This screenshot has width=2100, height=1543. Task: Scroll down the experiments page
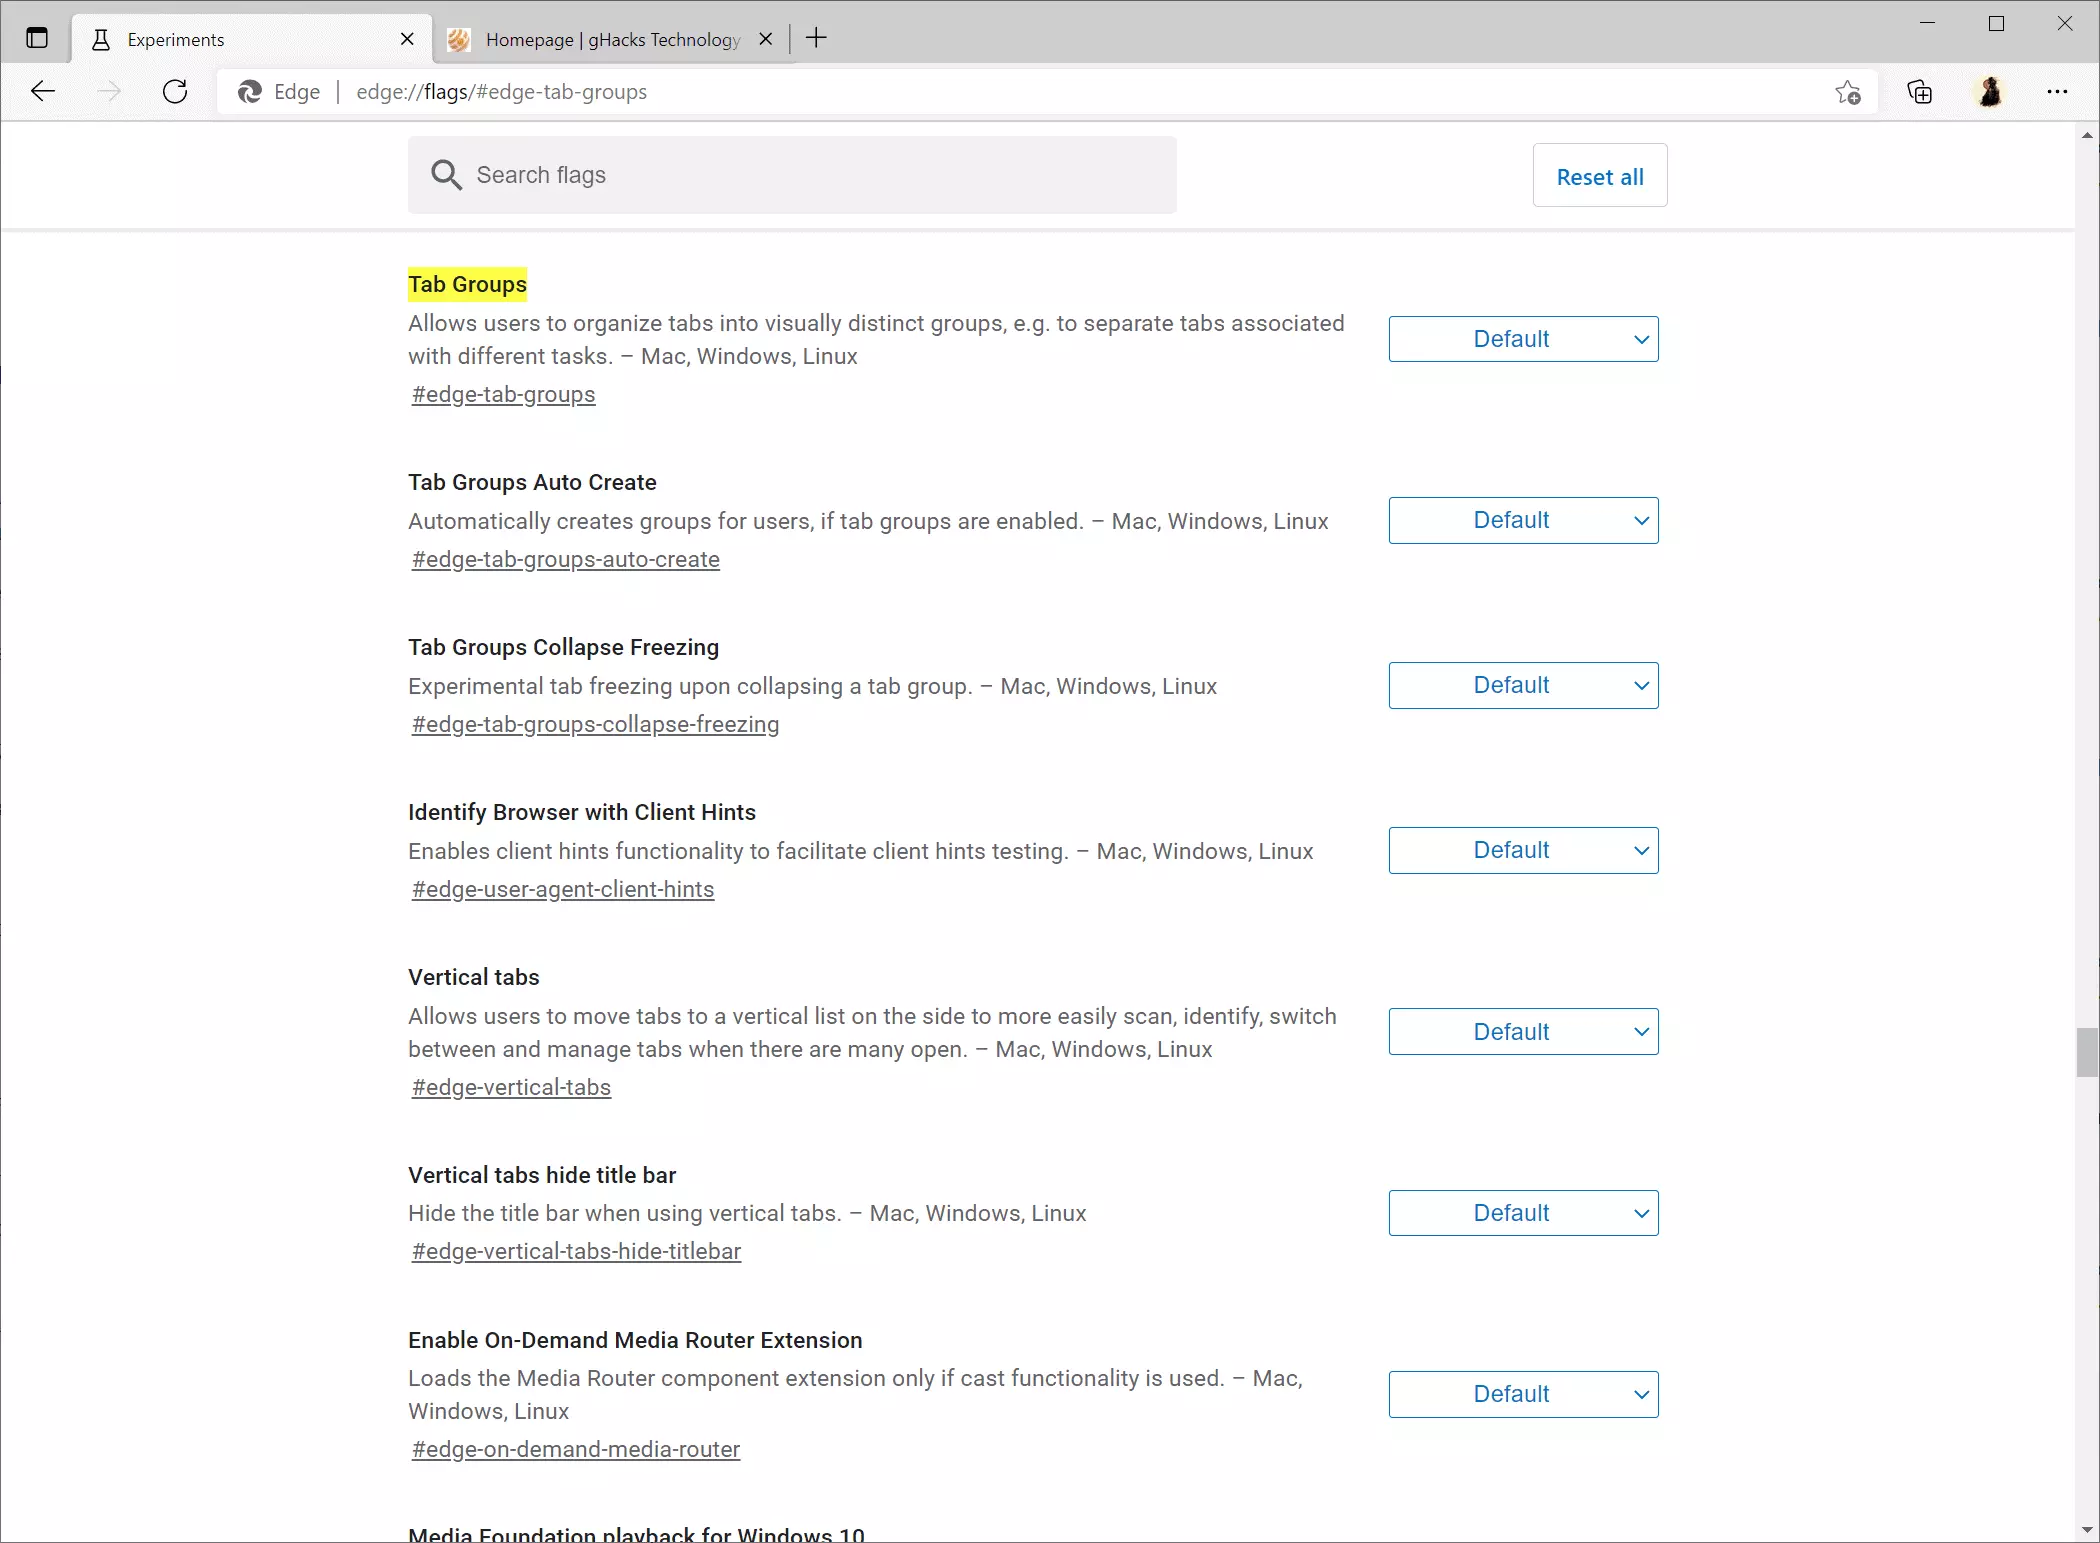pyautogui.click(x=2087, y=1530)
